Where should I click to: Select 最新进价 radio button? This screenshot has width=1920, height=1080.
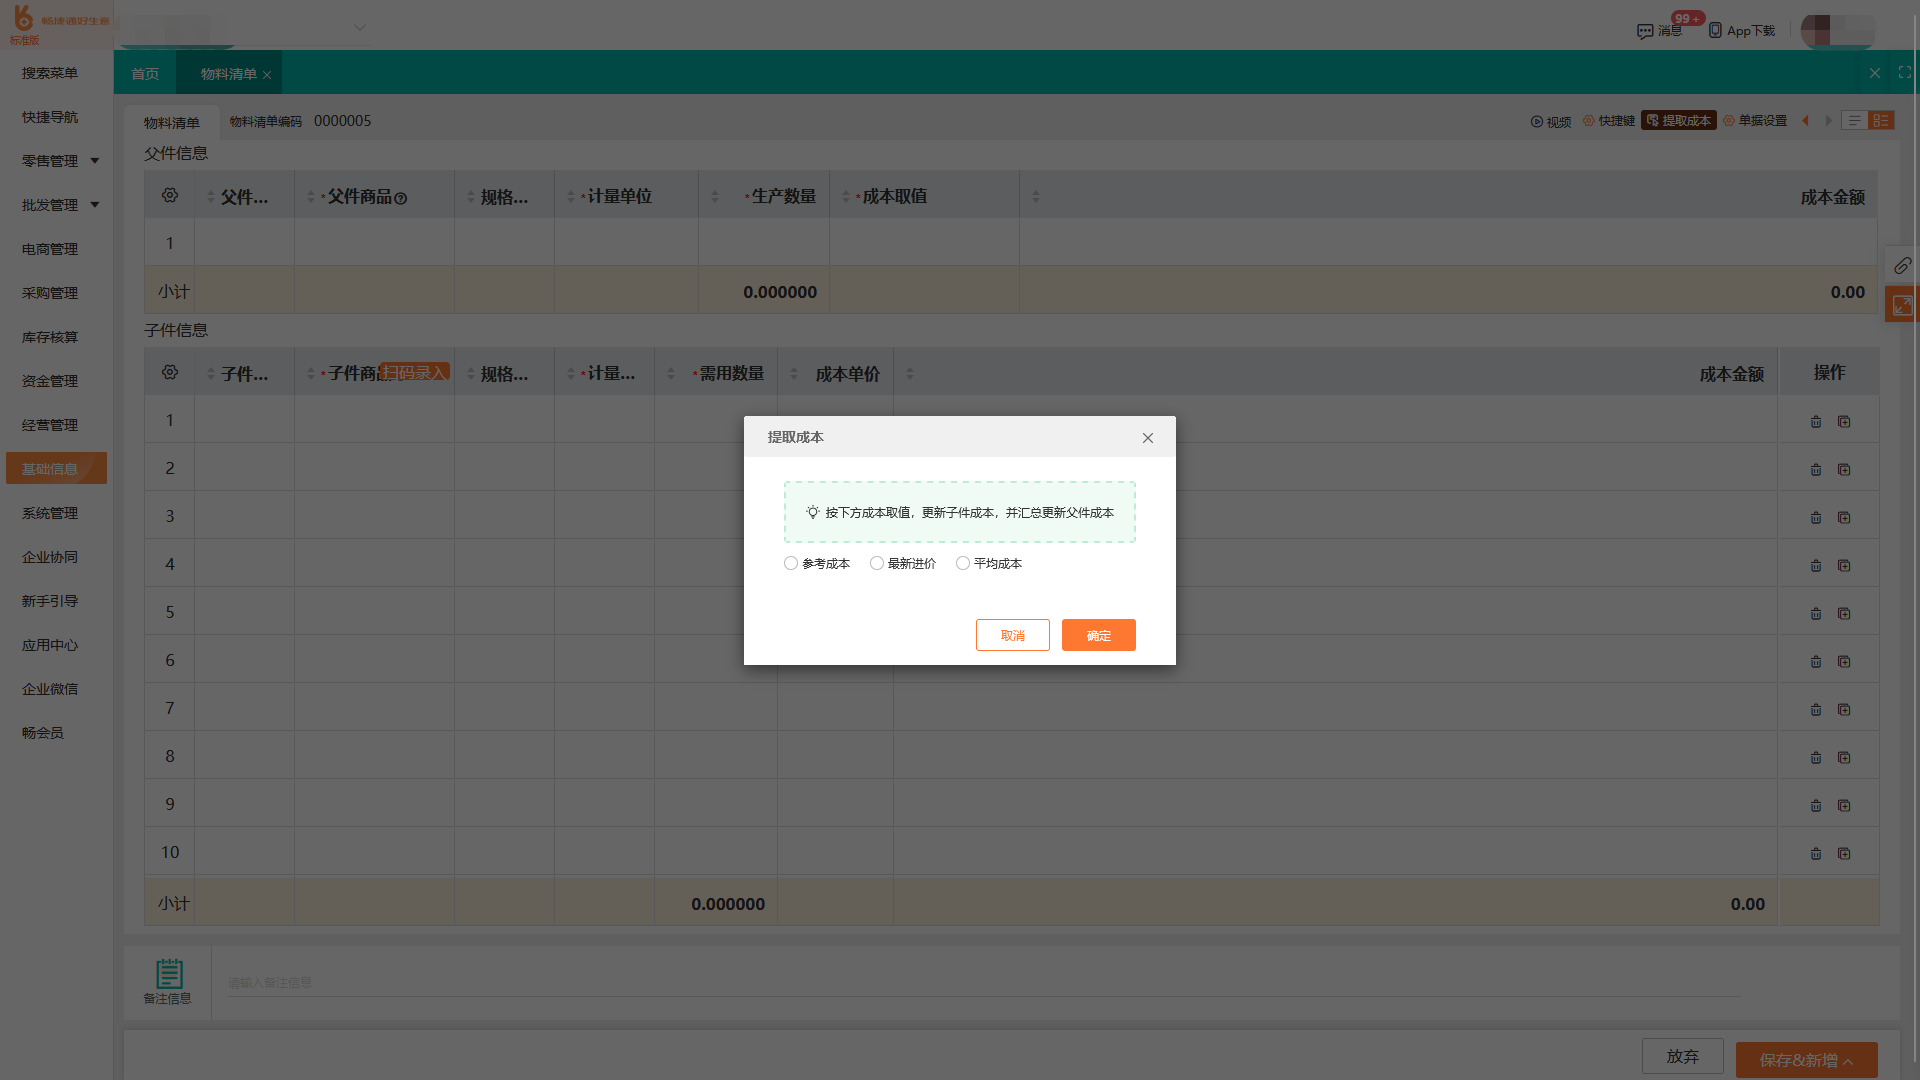(x=876, y=563)
